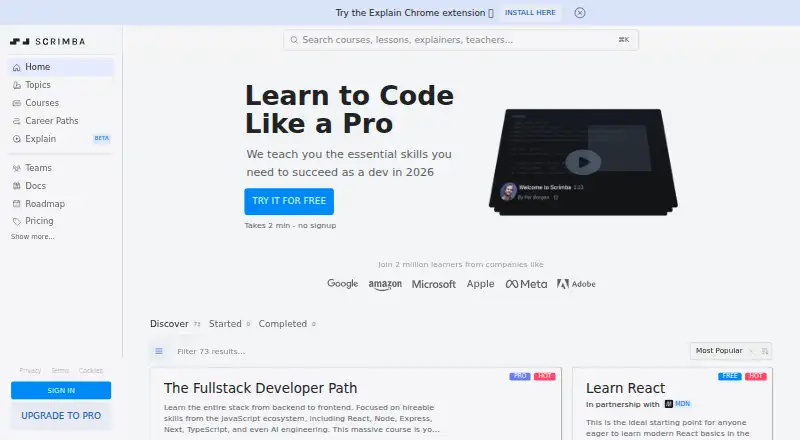Click the Topics sidebar icon
This screenshot has height=440, width=800.
click(17, 85)
